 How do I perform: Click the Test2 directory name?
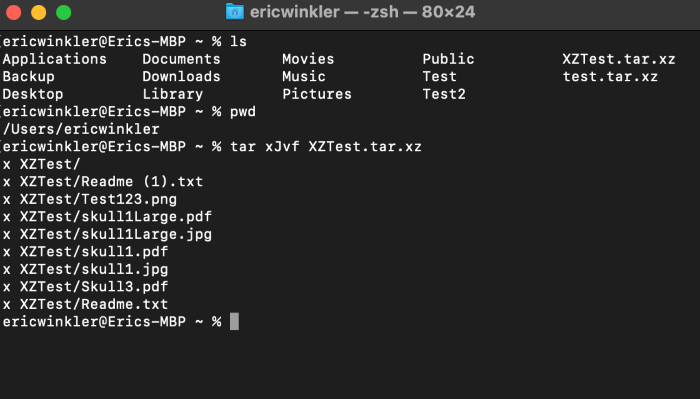click(444, 94)
